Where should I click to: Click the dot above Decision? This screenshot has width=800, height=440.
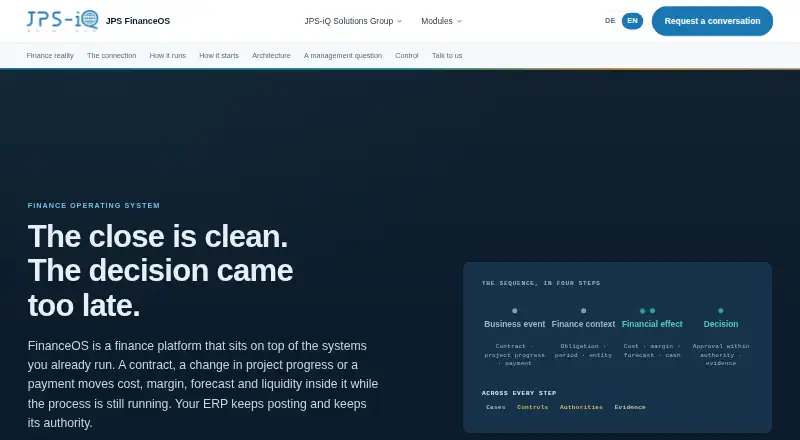720,310
